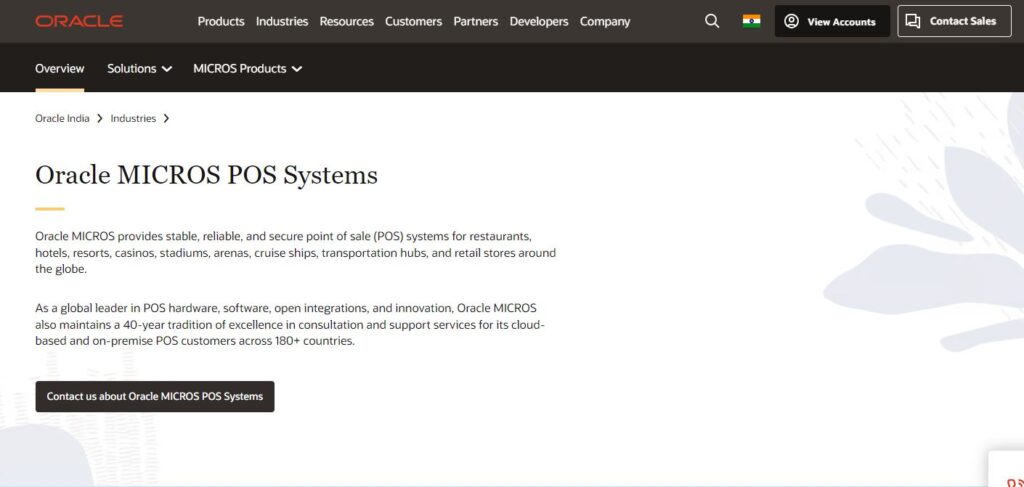
Task: Click View Accounts button
Action: click(x=832, y=22)
